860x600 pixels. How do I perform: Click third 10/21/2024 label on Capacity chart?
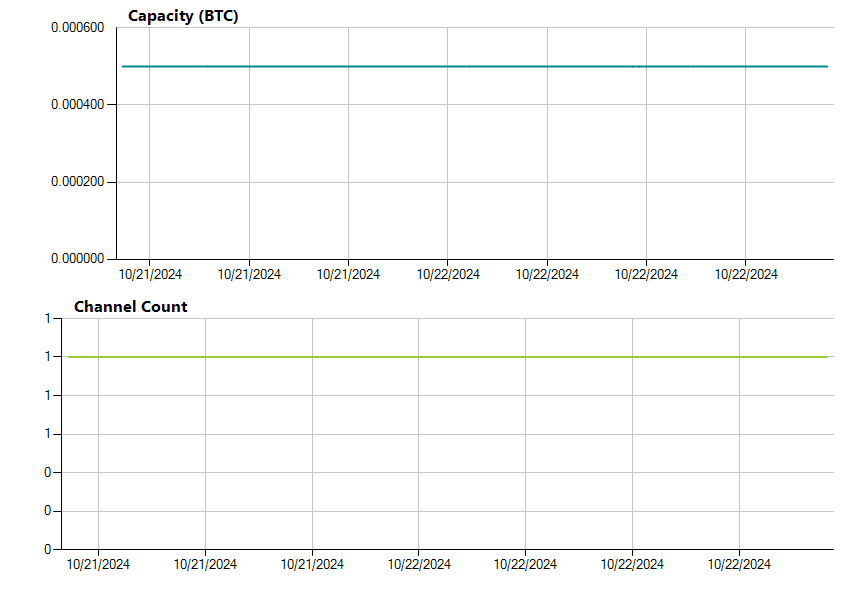348,274
